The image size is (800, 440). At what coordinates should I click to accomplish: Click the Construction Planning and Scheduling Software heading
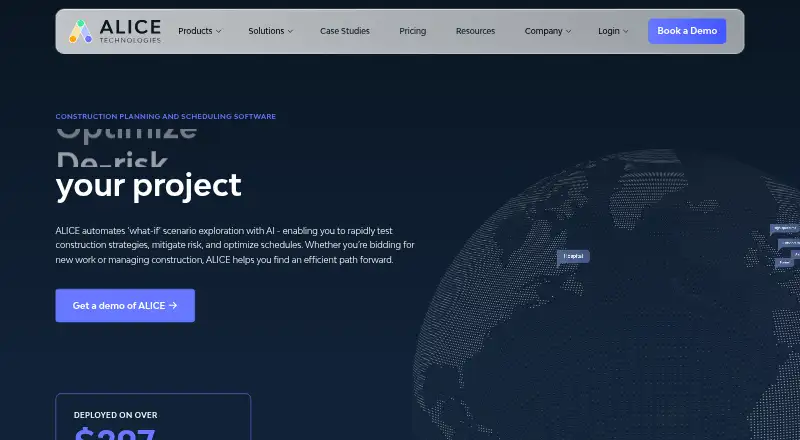tap(165, 116)
